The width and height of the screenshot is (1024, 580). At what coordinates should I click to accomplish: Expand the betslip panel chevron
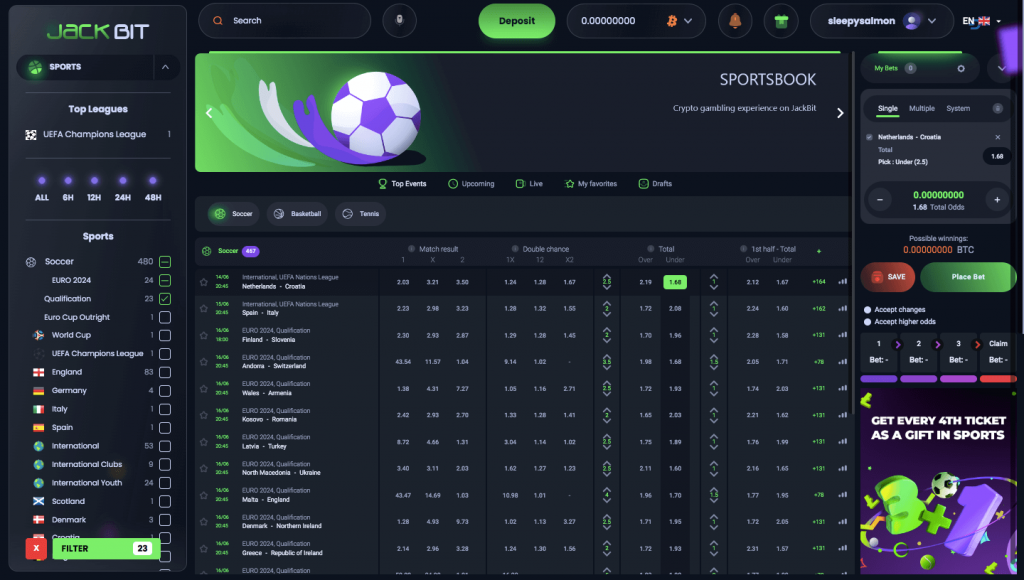click(1001, 68)
